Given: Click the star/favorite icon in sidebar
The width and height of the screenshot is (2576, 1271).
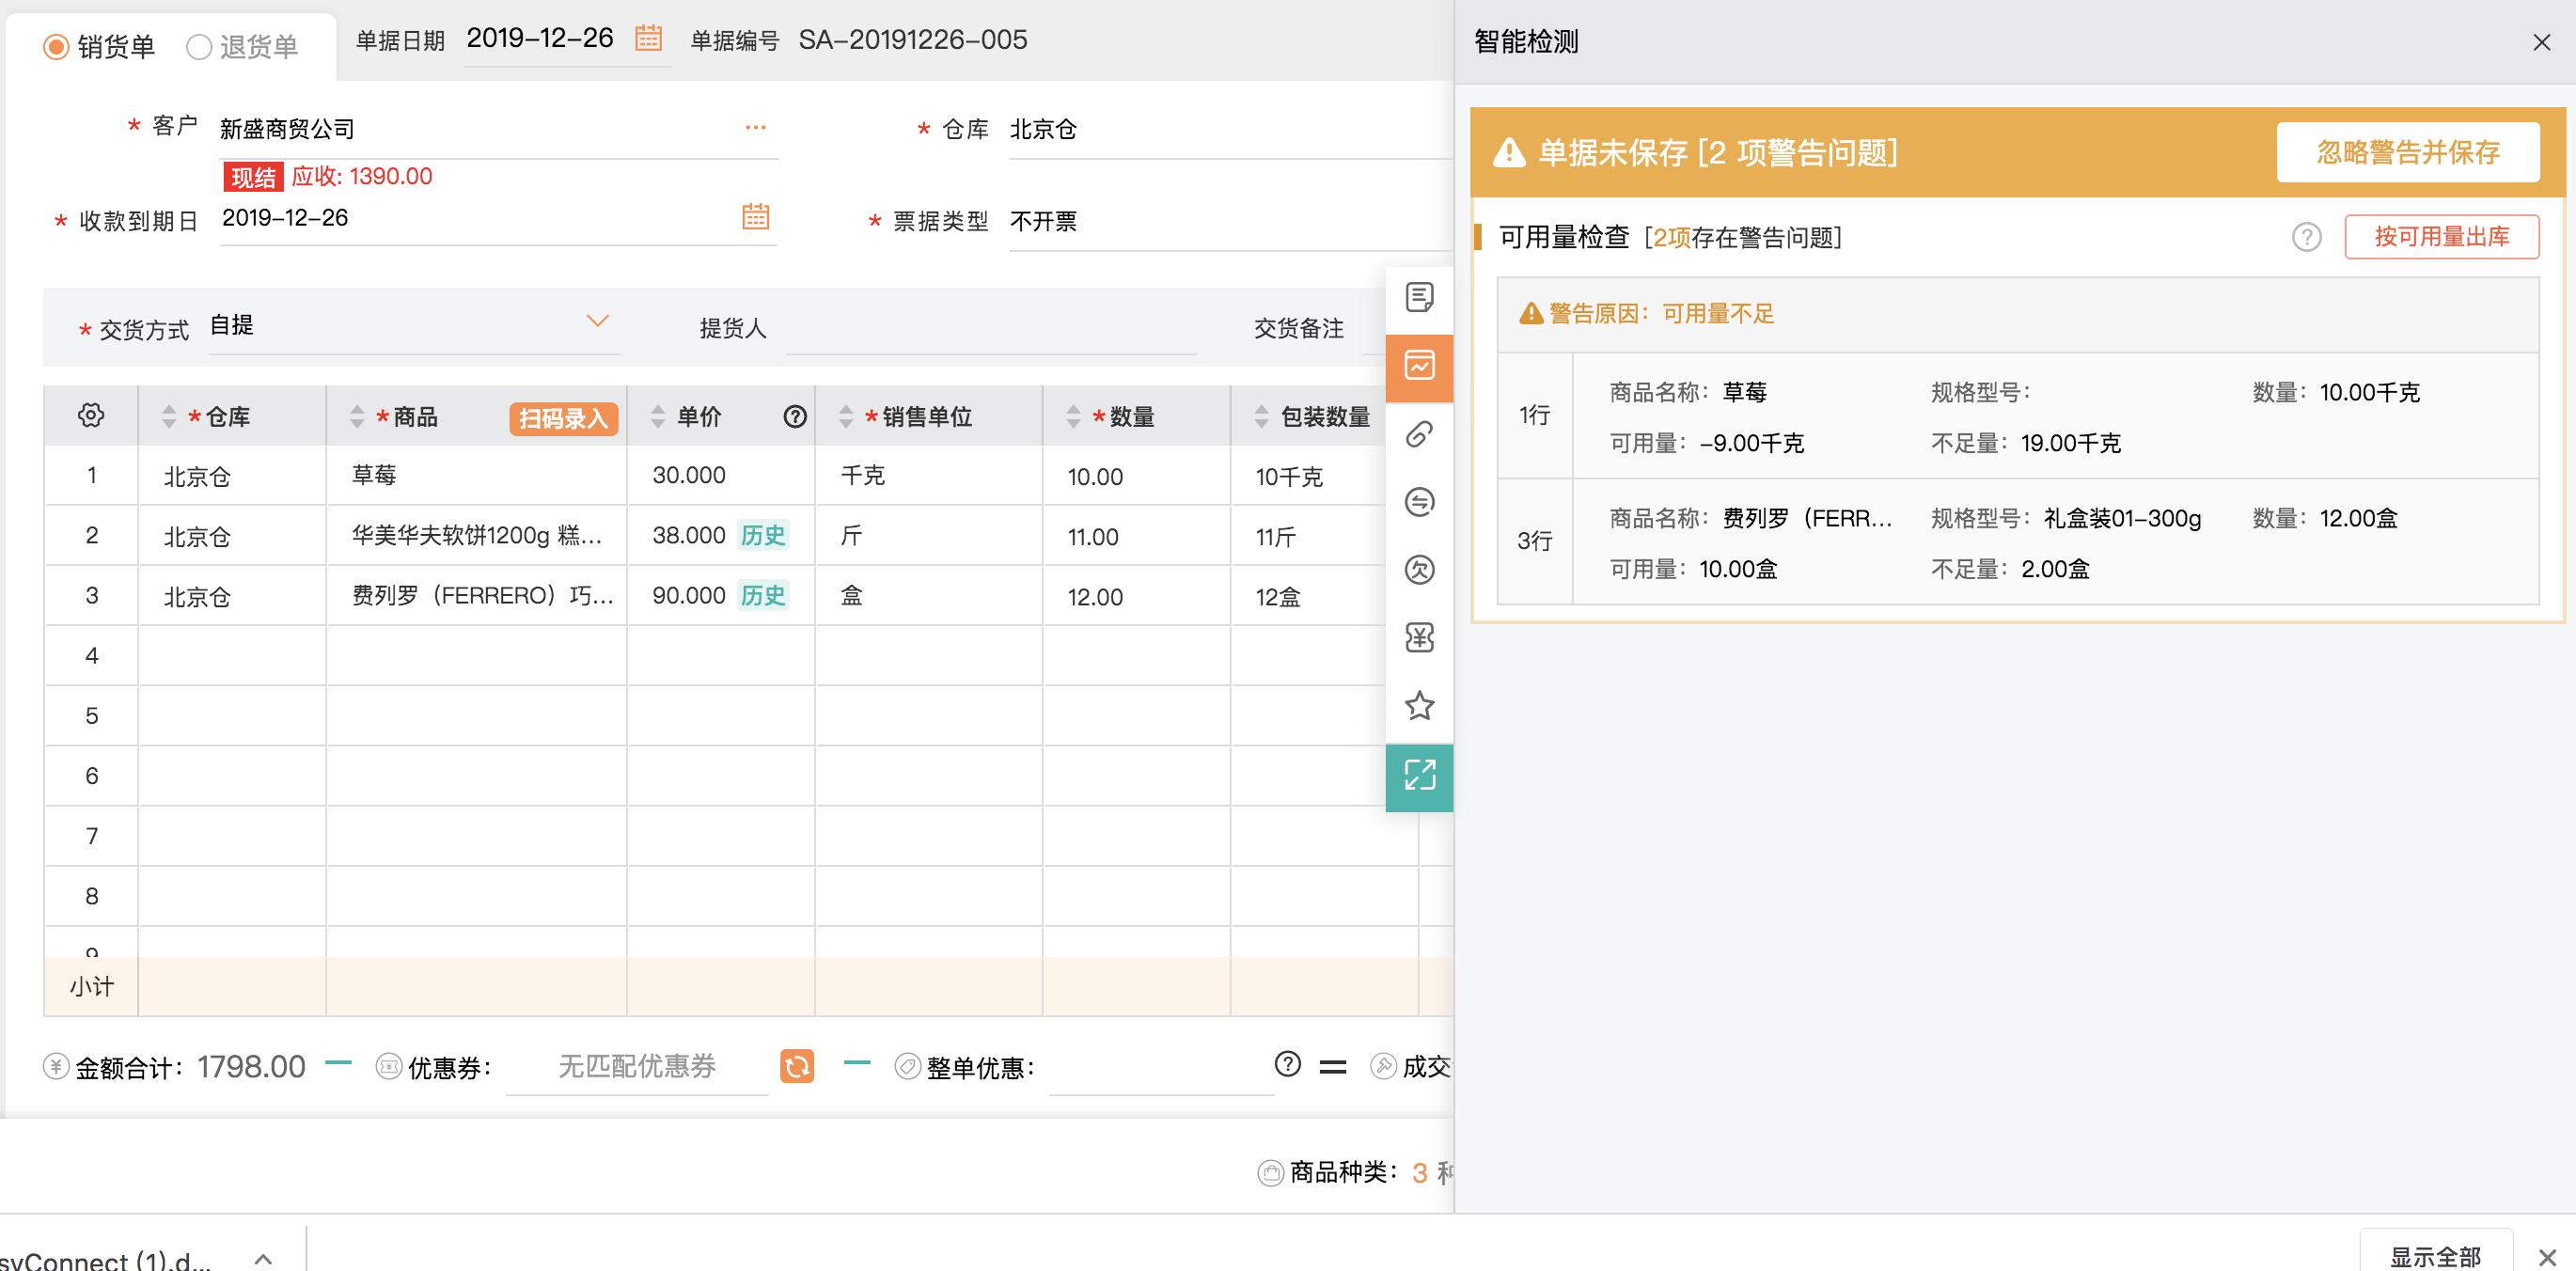Looking at the screenshot, I should click(x=1416, y=706).
